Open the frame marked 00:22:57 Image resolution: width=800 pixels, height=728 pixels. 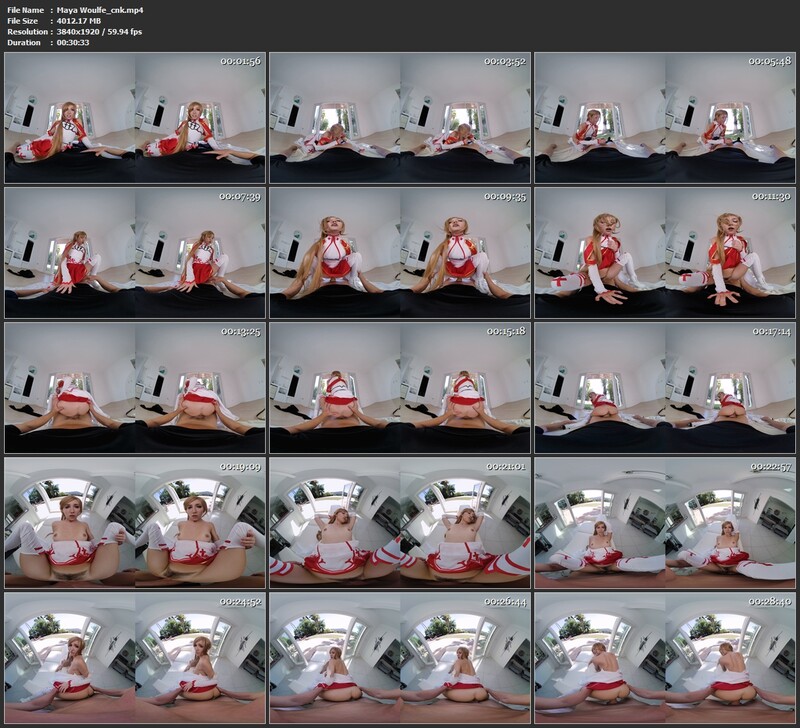[665, 523]
